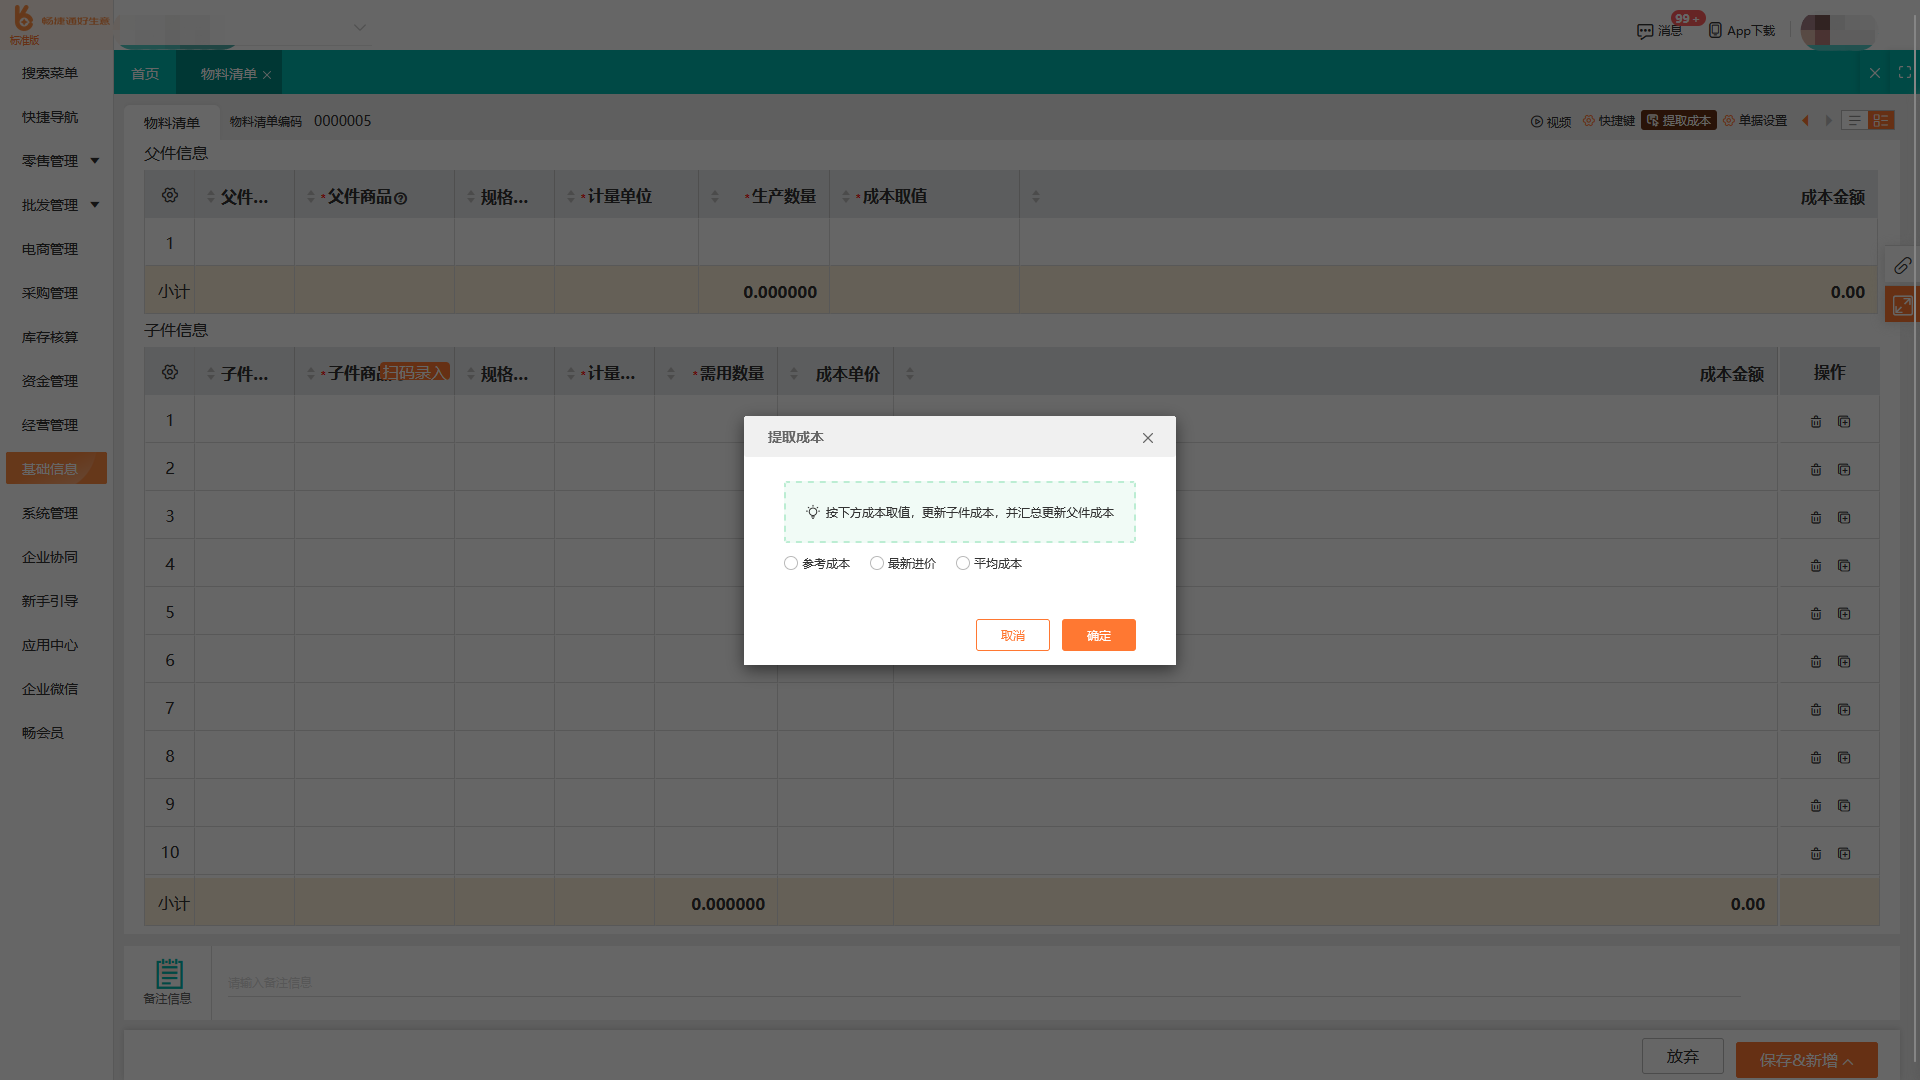
Task: Click the 提取成本 toolbar icon
Action: [x=1677, y=121]
